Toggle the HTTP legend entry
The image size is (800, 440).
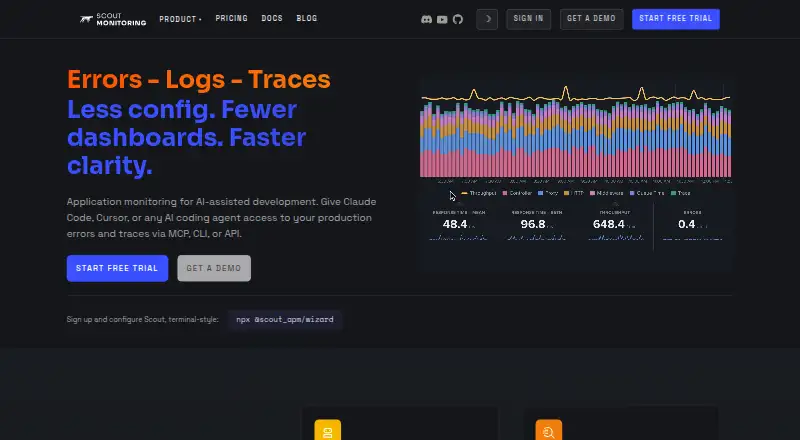click(573, 193)
